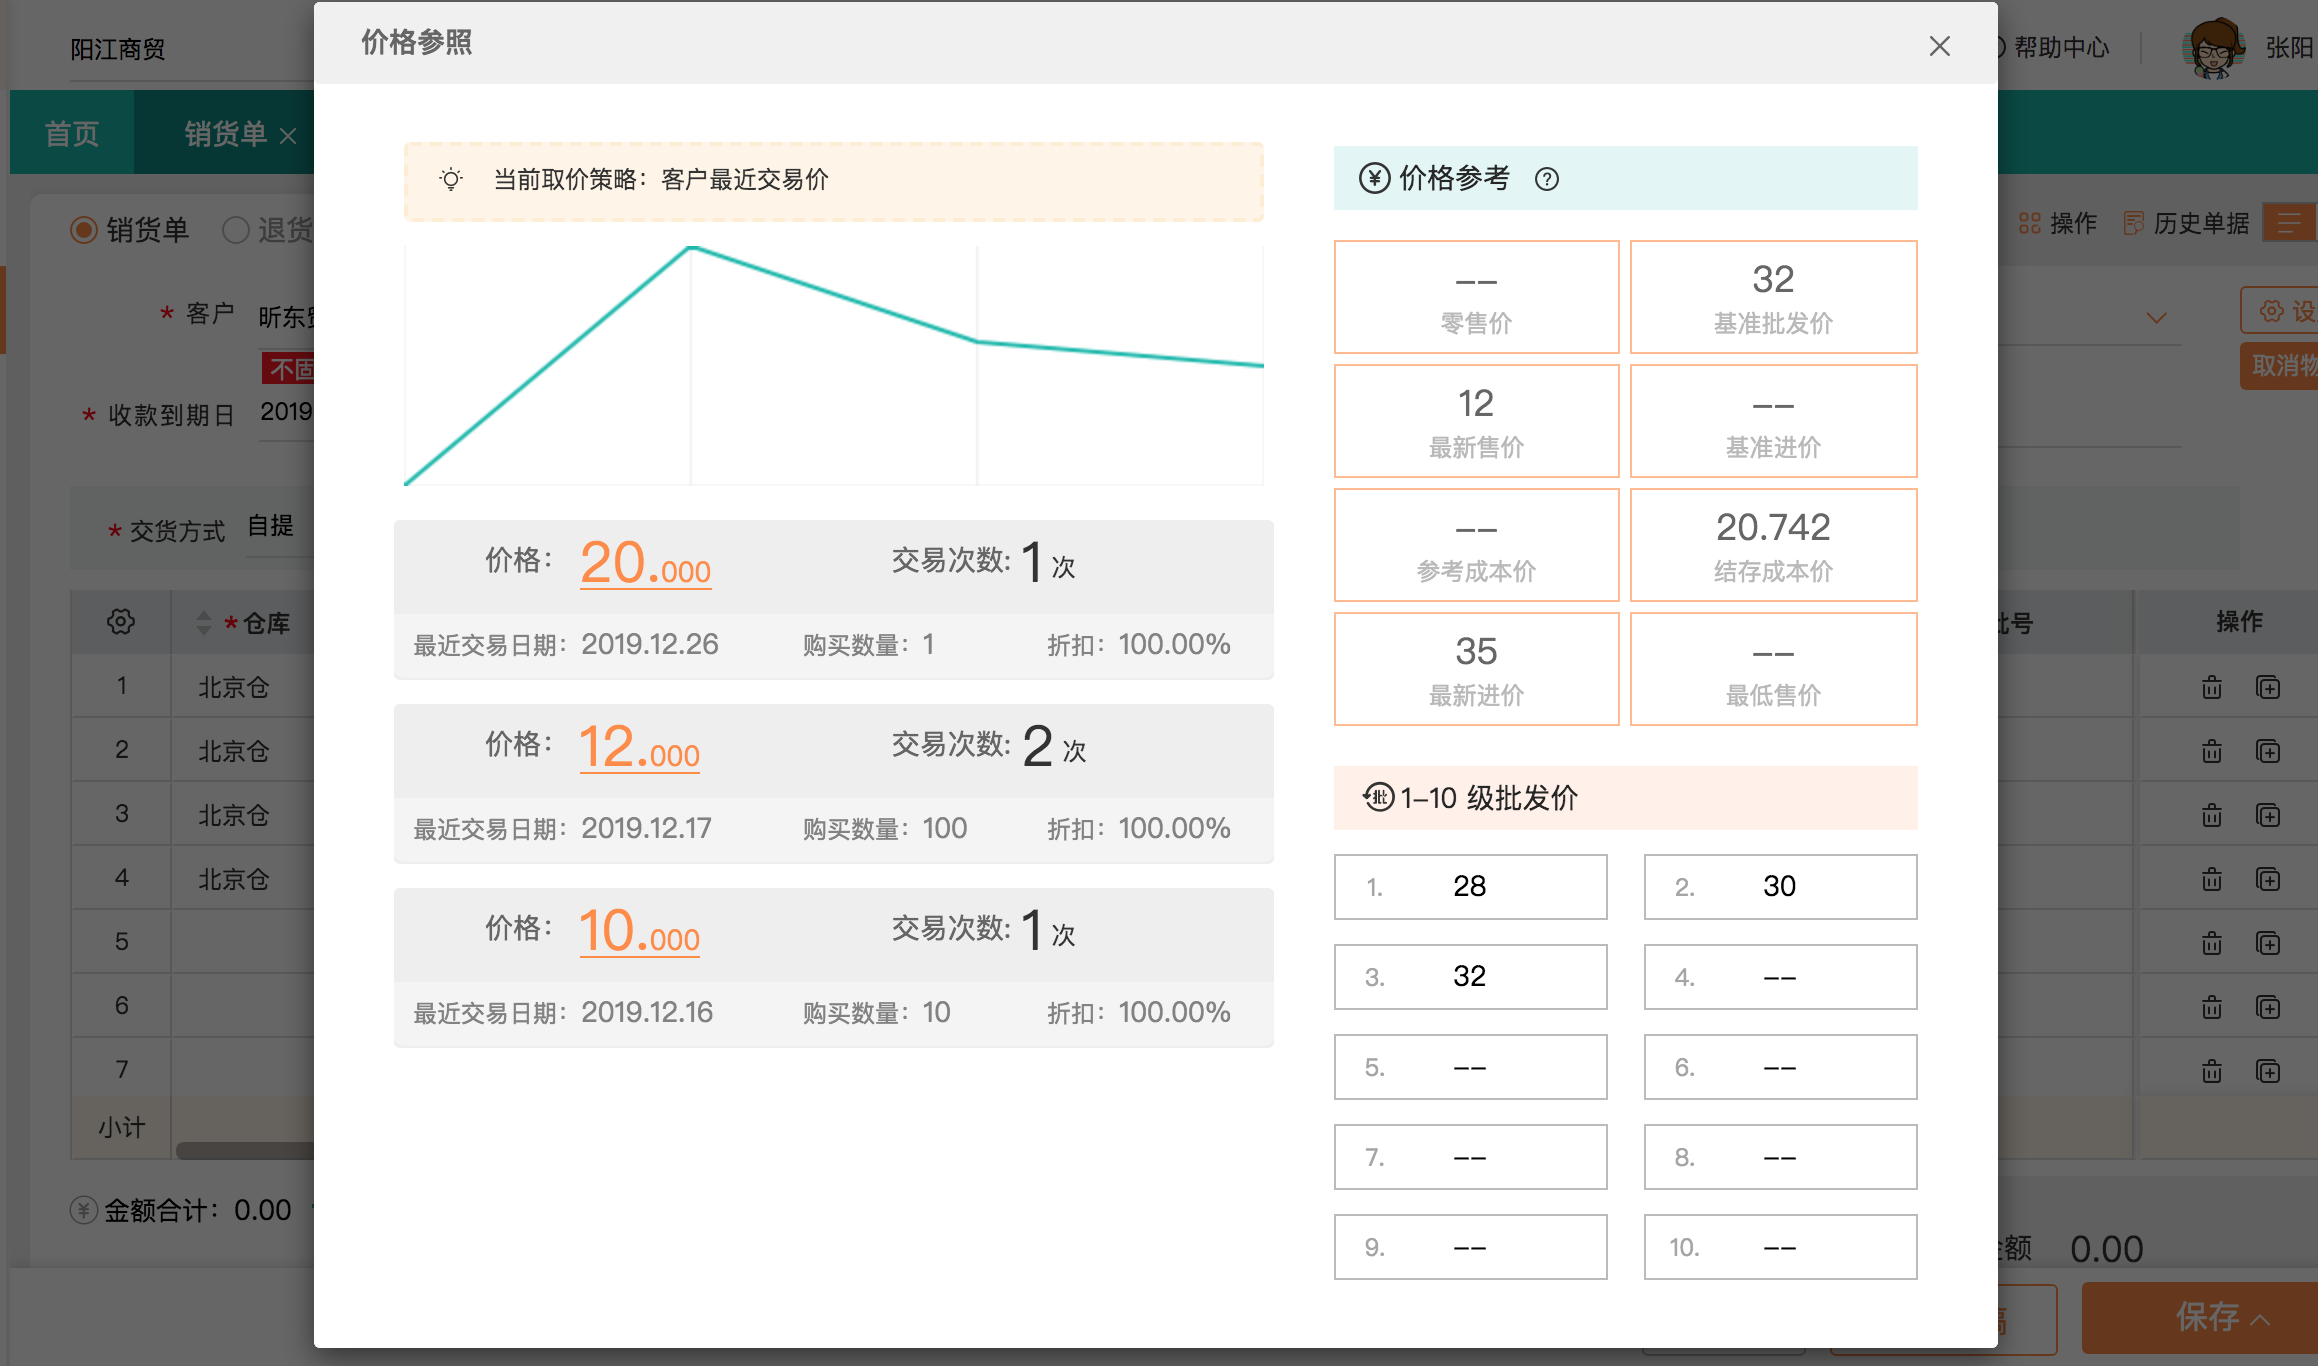Open the 首页 tab

(73, 135)
